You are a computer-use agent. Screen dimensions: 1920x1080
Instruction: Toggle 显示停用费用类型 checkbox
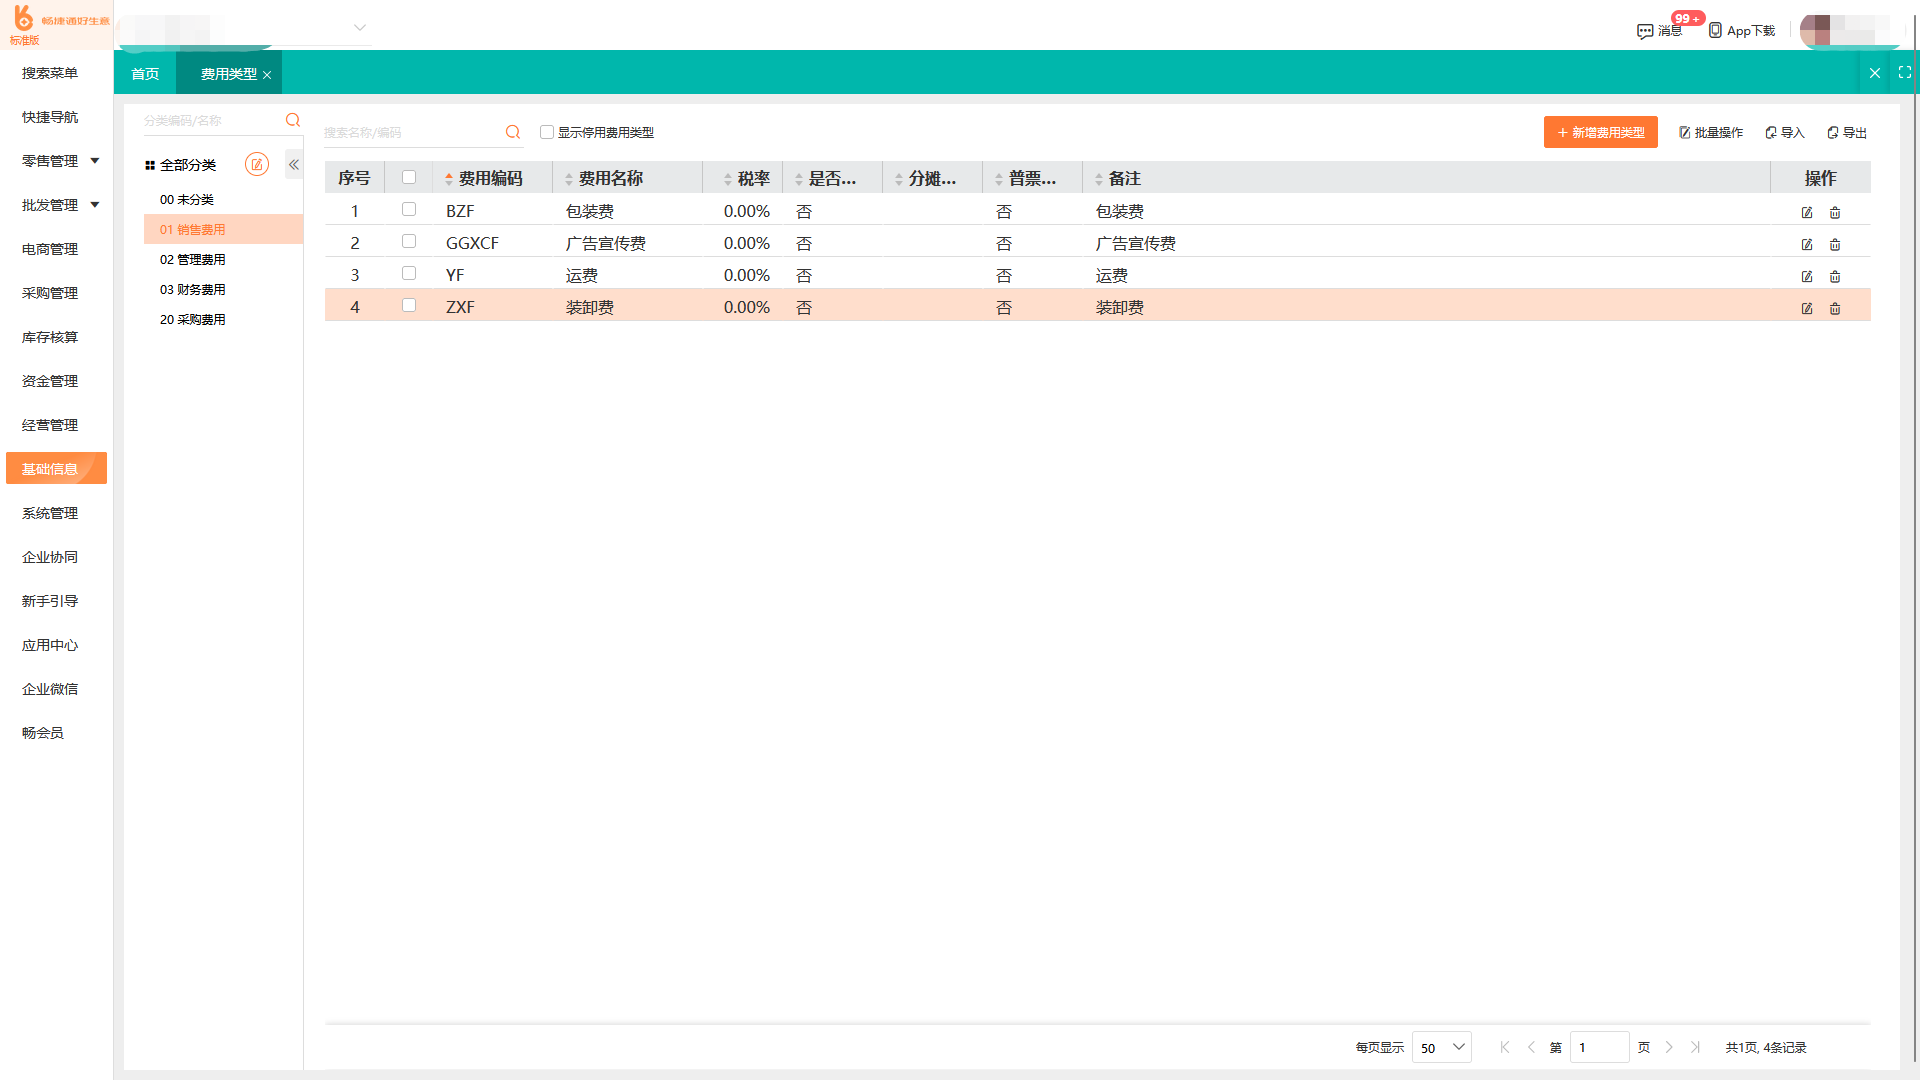(x=546, y=132)
